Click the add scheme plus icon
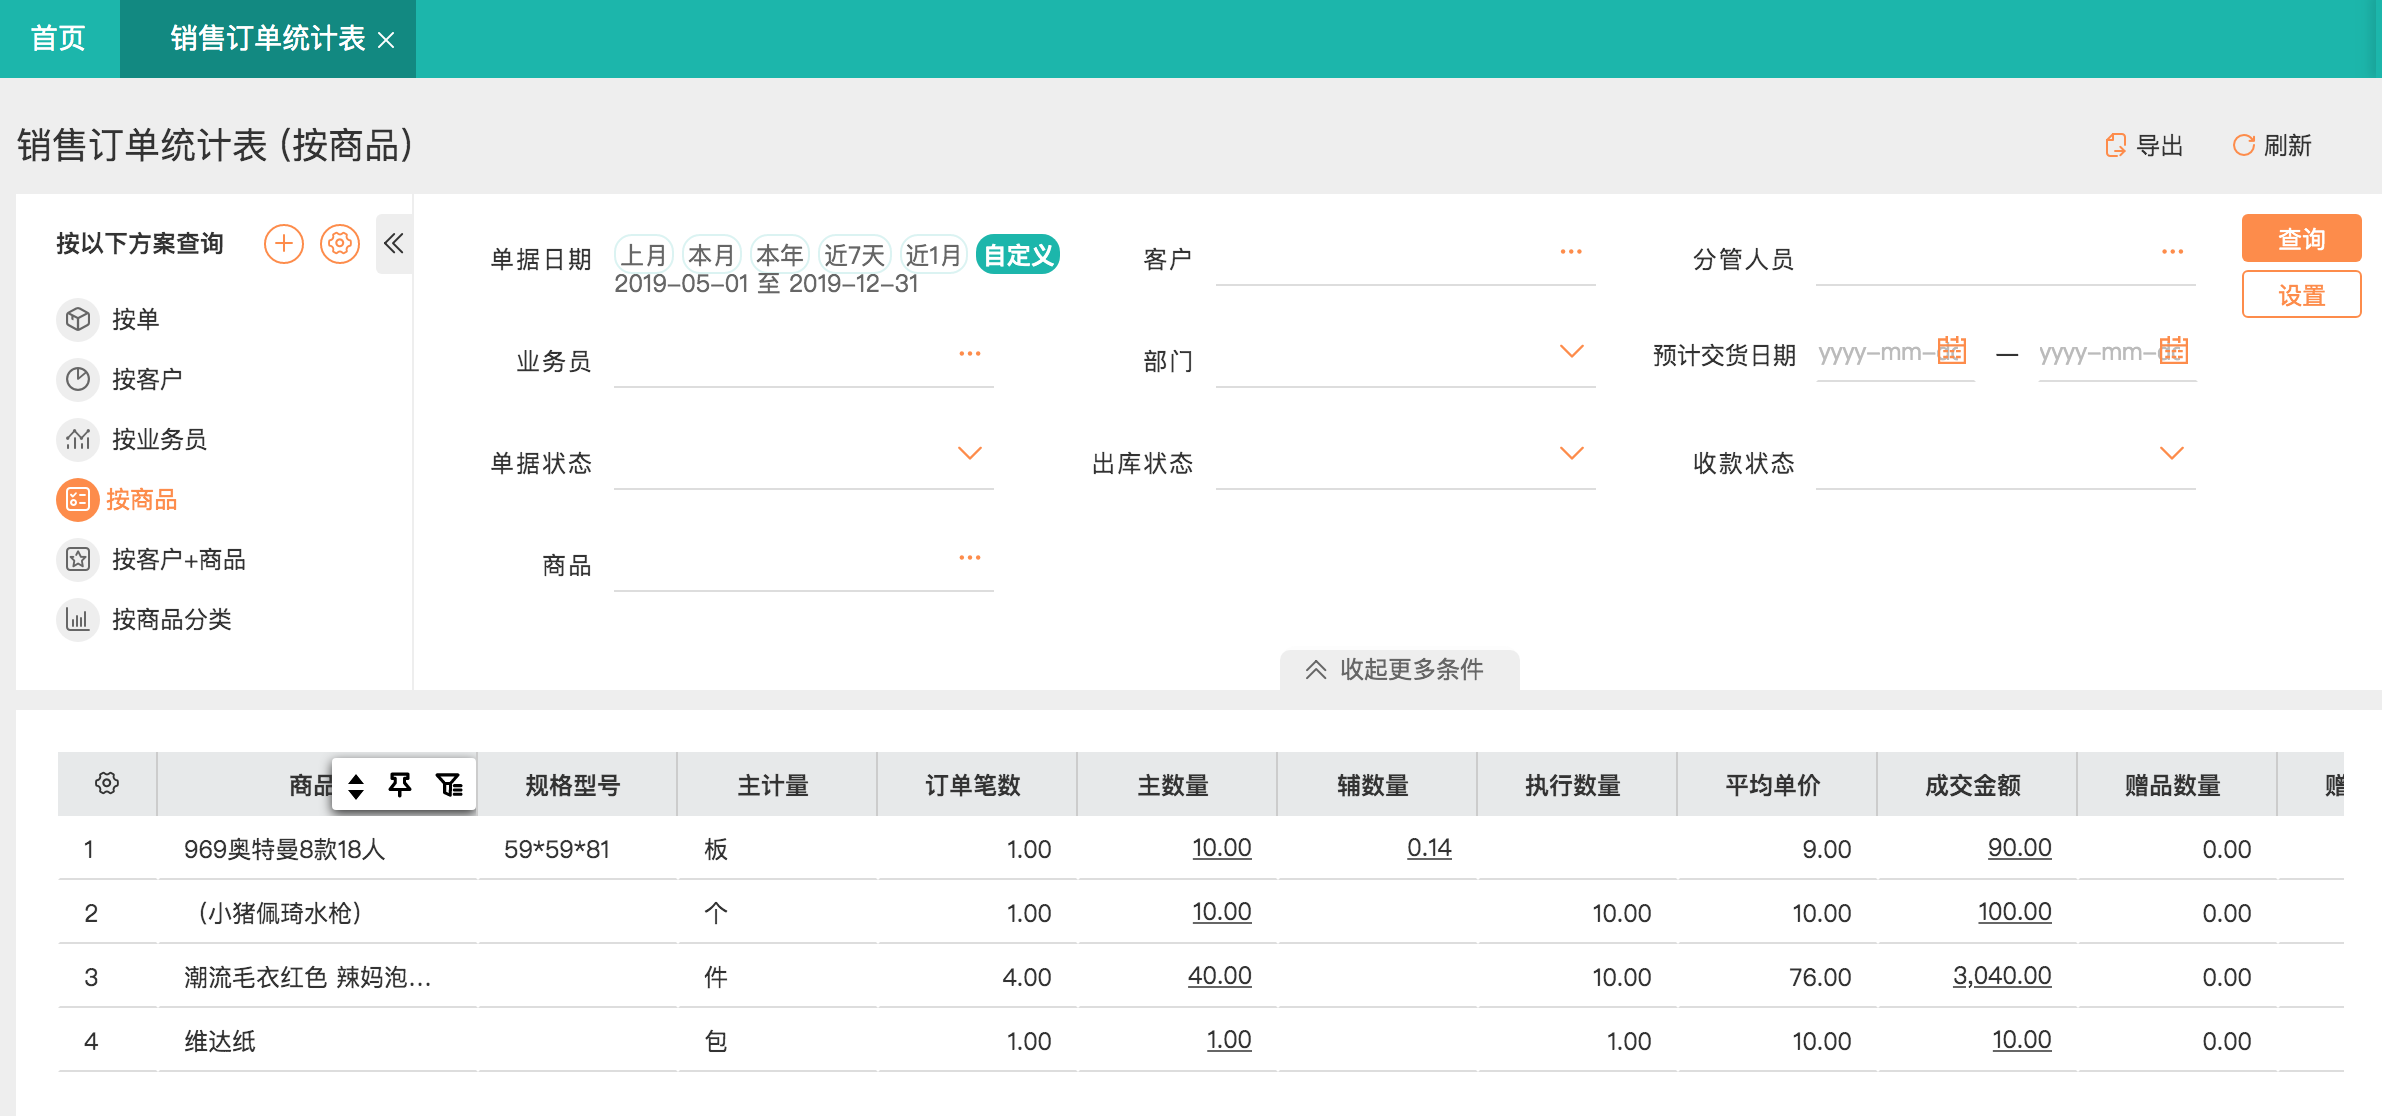Image resolution: width=2382 pixels, height=1116 pixels. [283, 247]
